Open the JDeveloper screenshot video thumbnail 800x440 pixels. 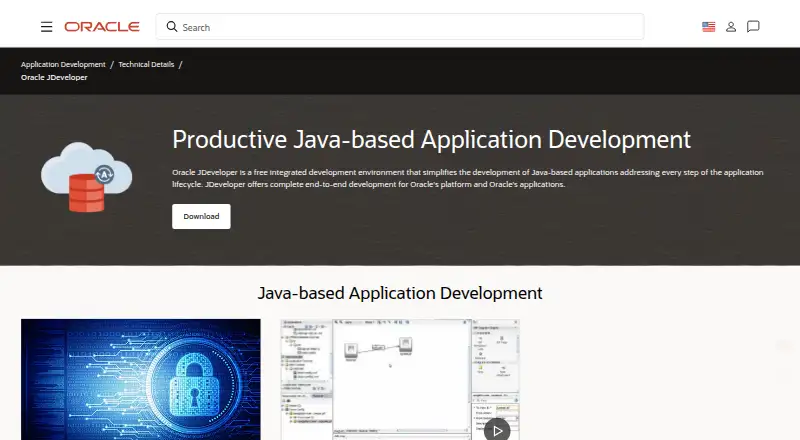(x=400, y=379)
